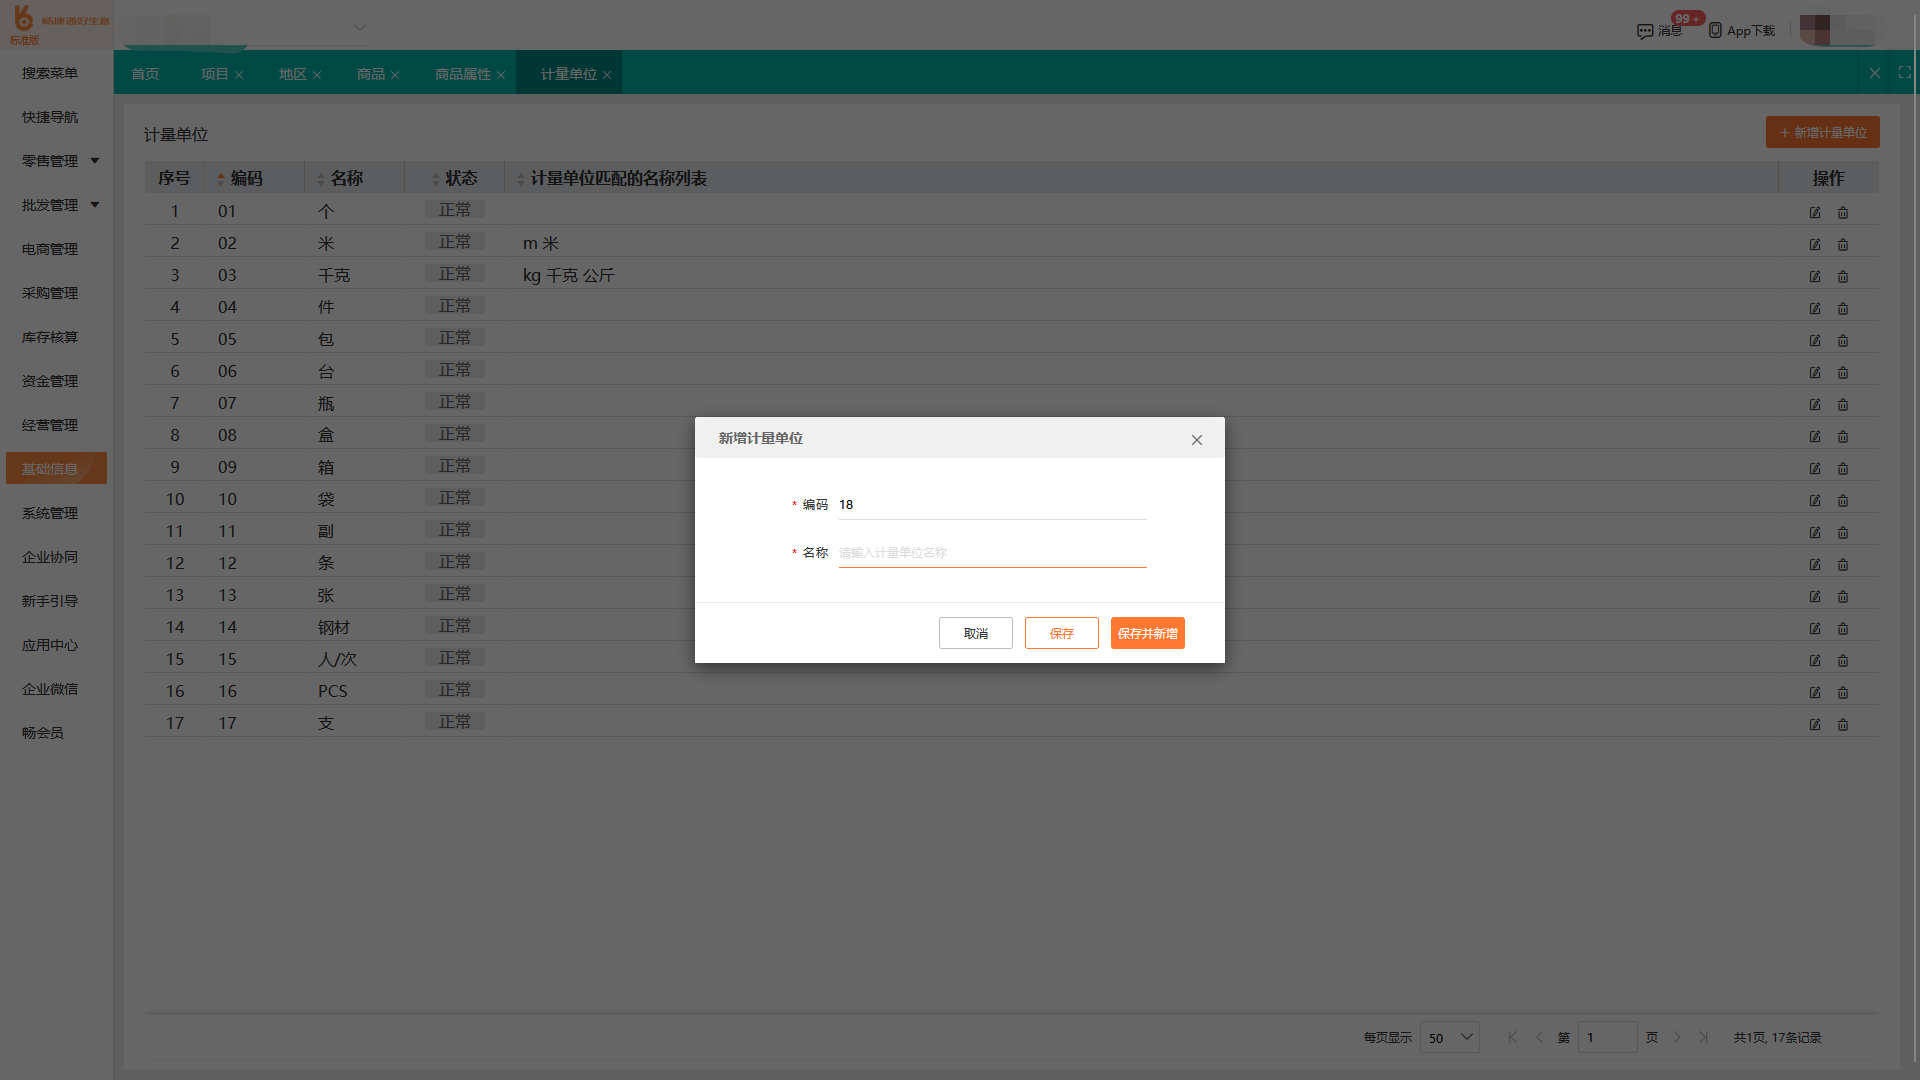Click the delete icon for row 2

pos(1844,244)
